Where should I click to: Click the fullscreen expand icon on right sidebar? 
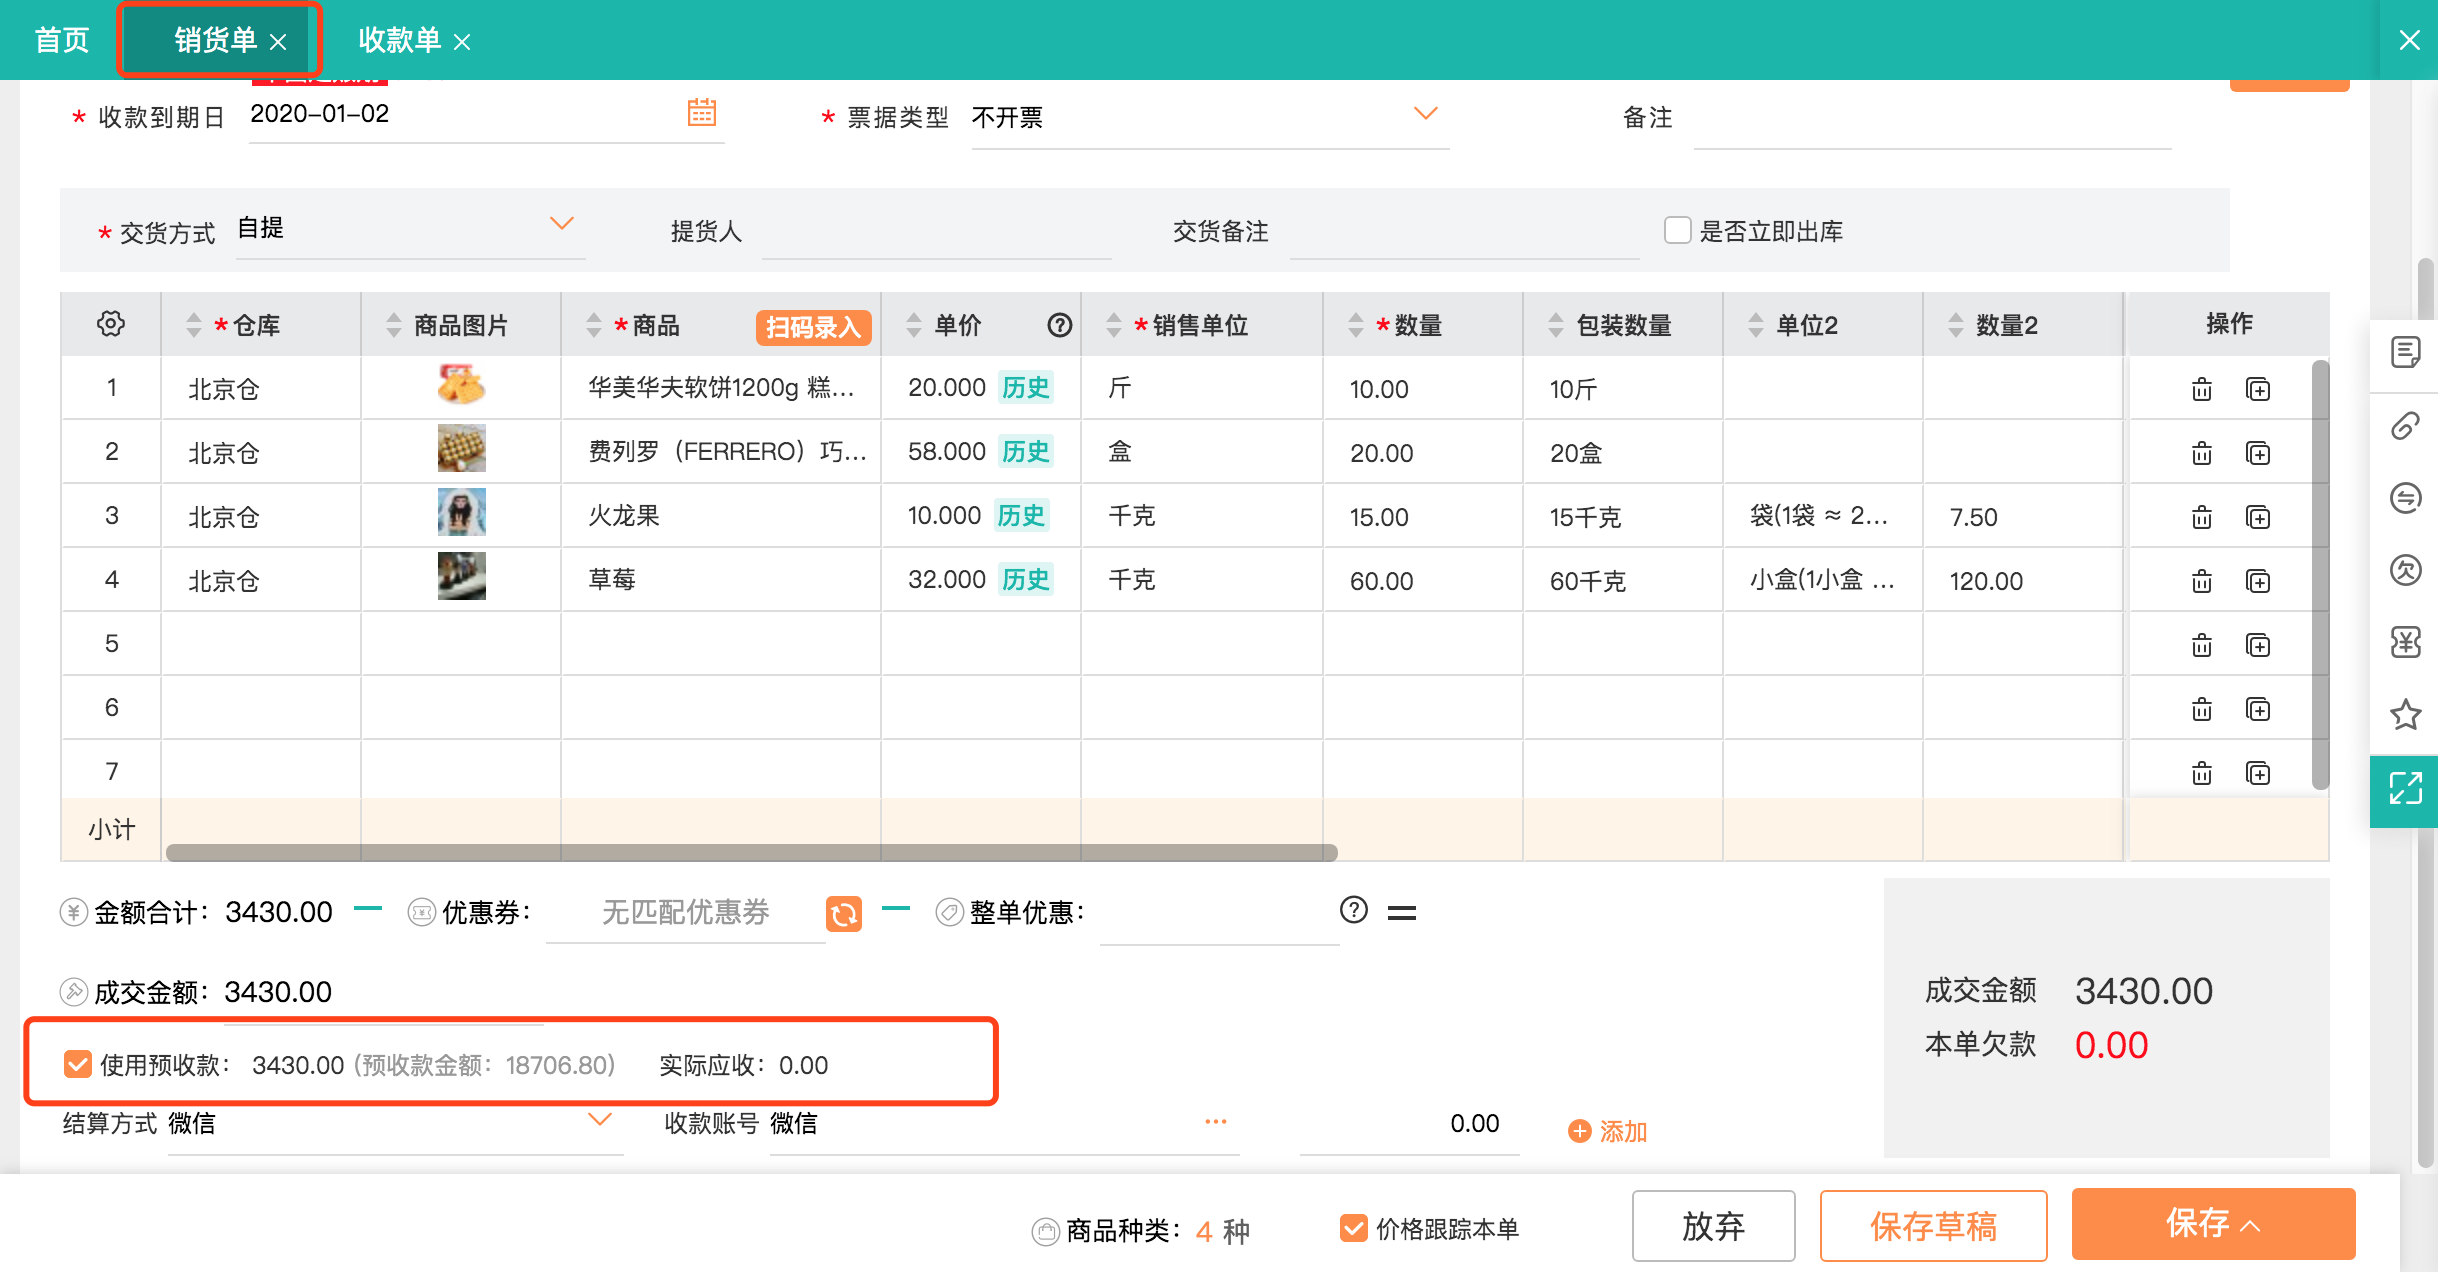pyautogui.click(x=2406, y=790)
